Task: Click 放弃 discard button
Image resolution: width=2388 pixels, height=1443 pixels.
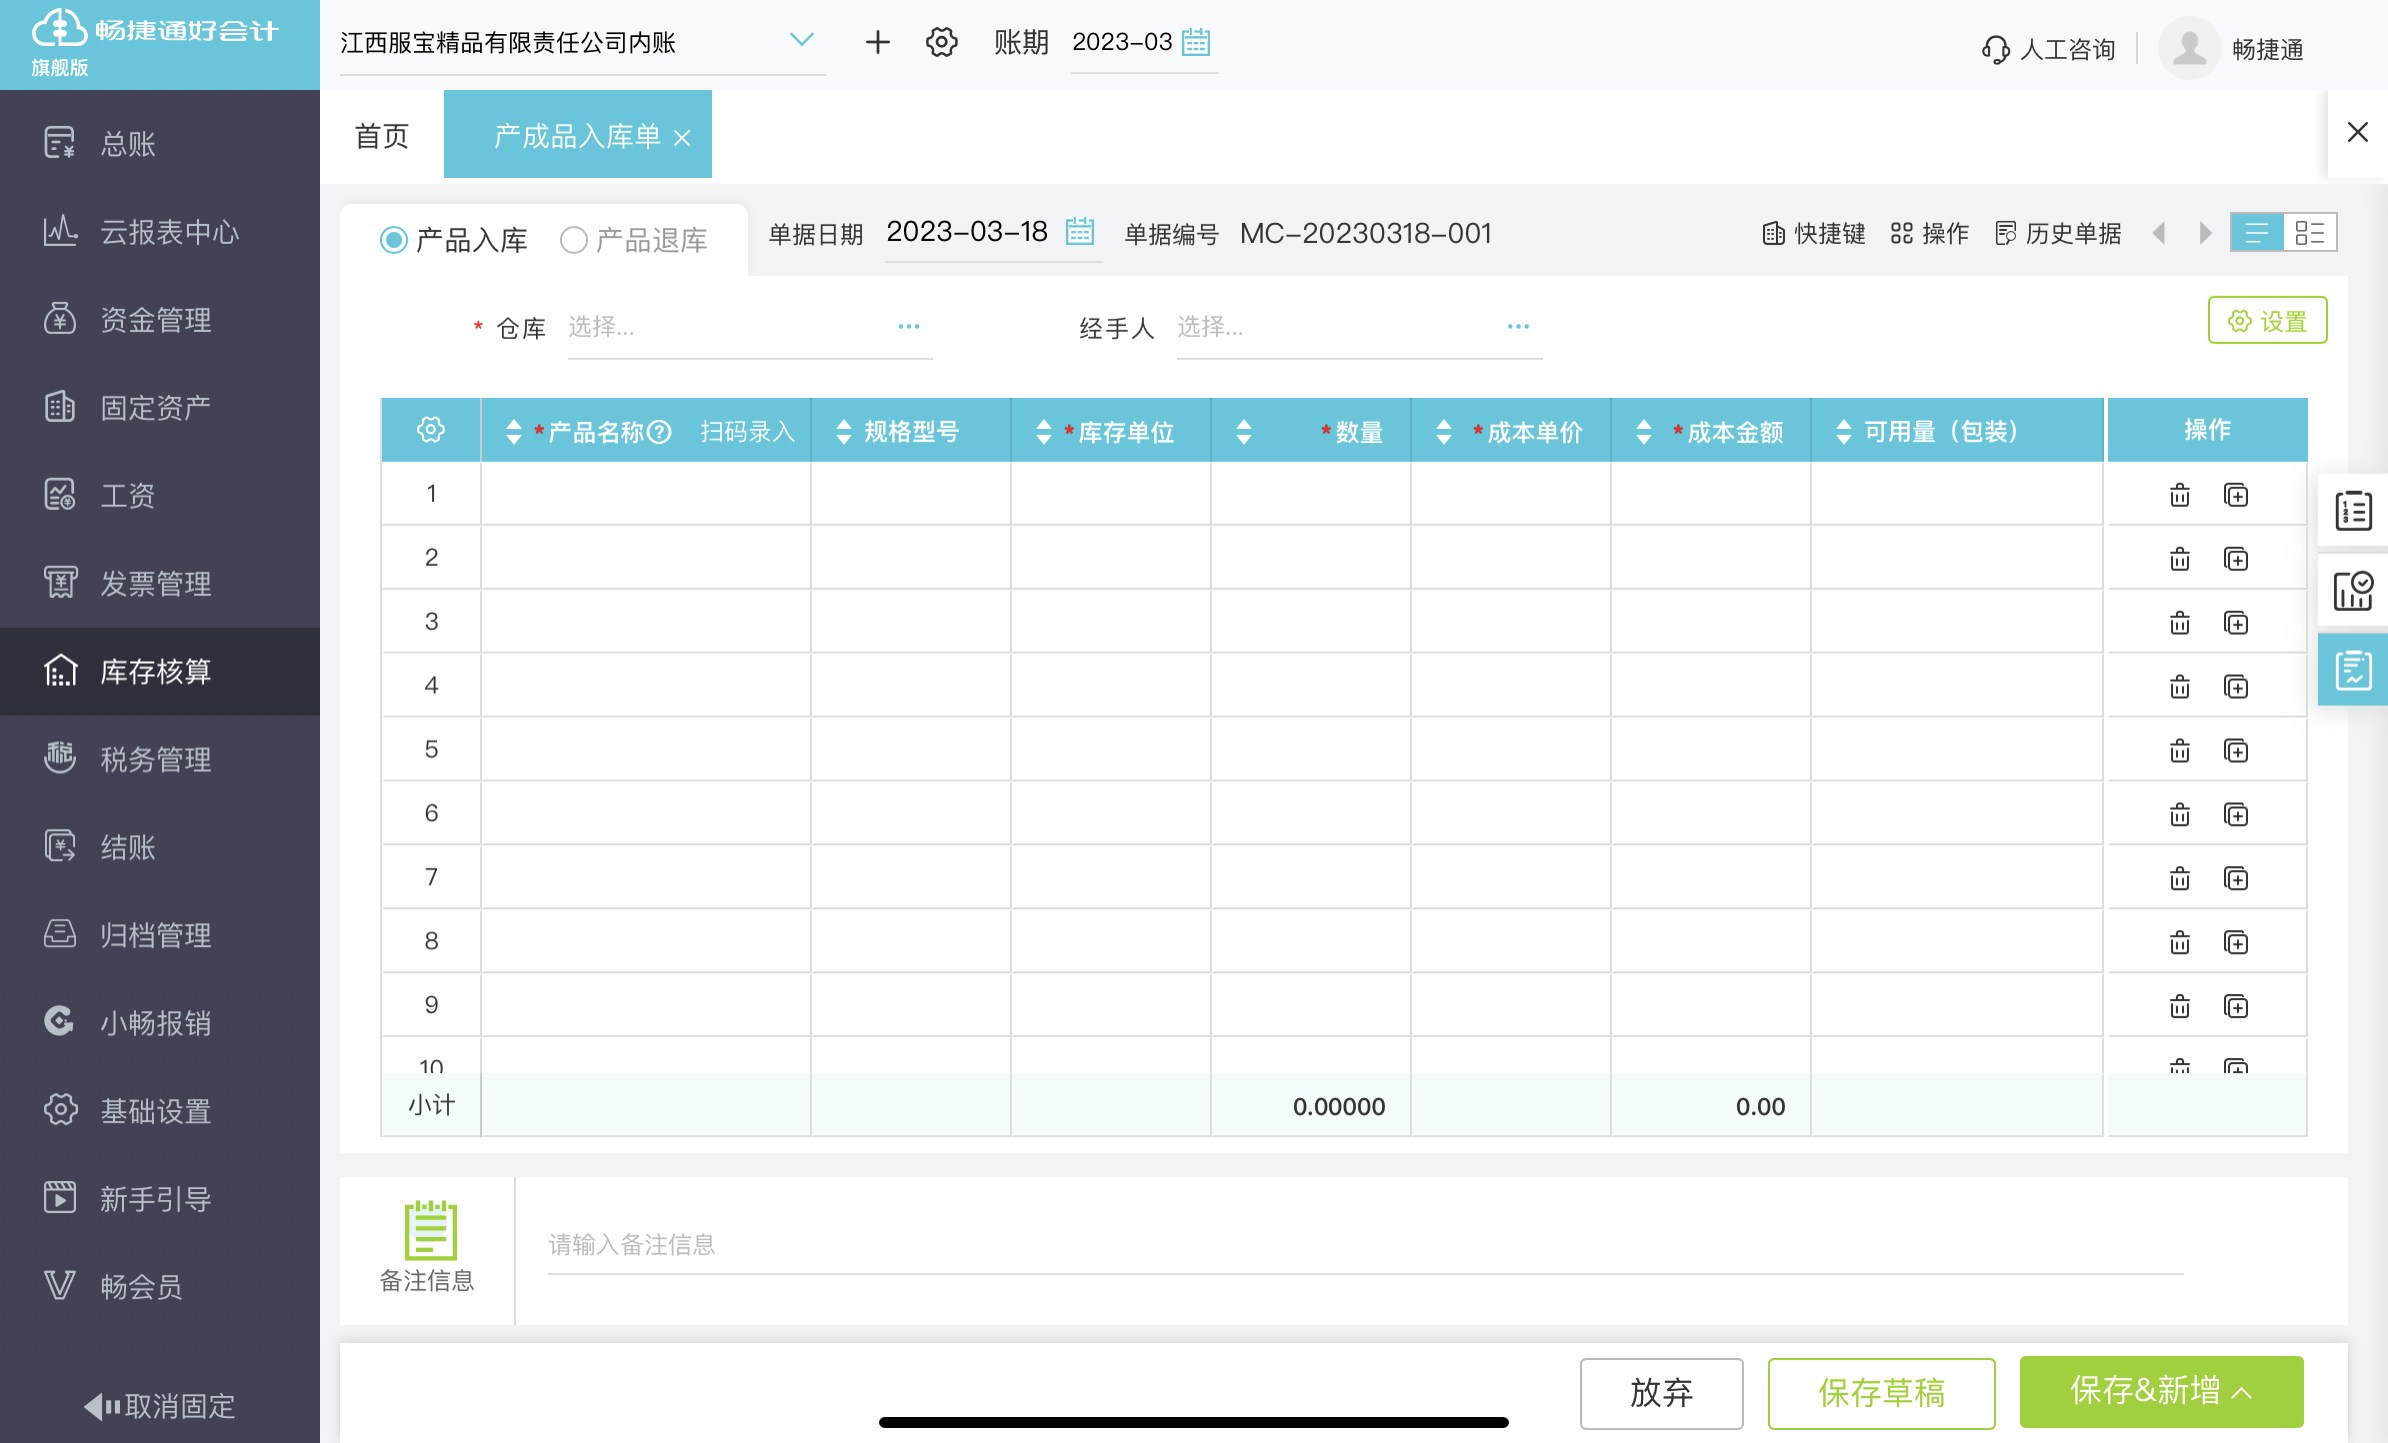Action: tap(1661, 1394)
